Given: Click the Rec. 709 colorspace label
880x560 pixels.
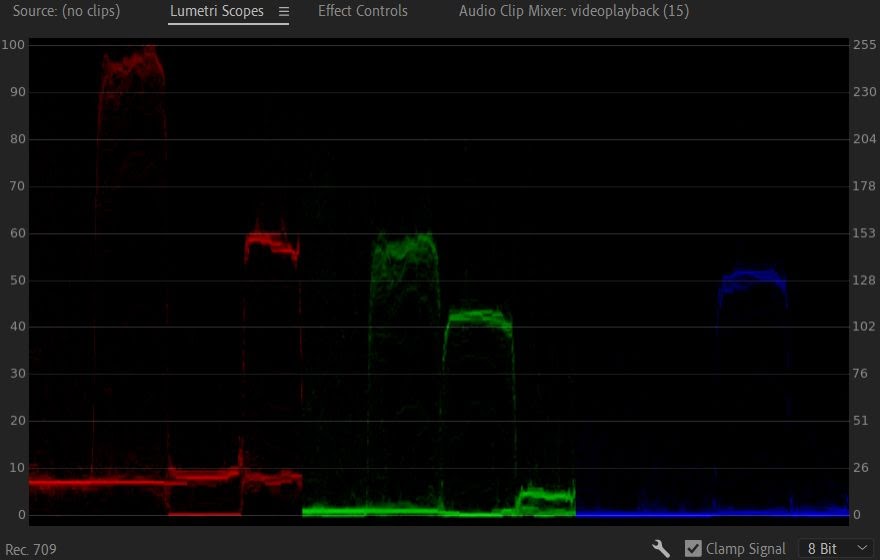Looking at the screenshot, I should tap(31, 549).
